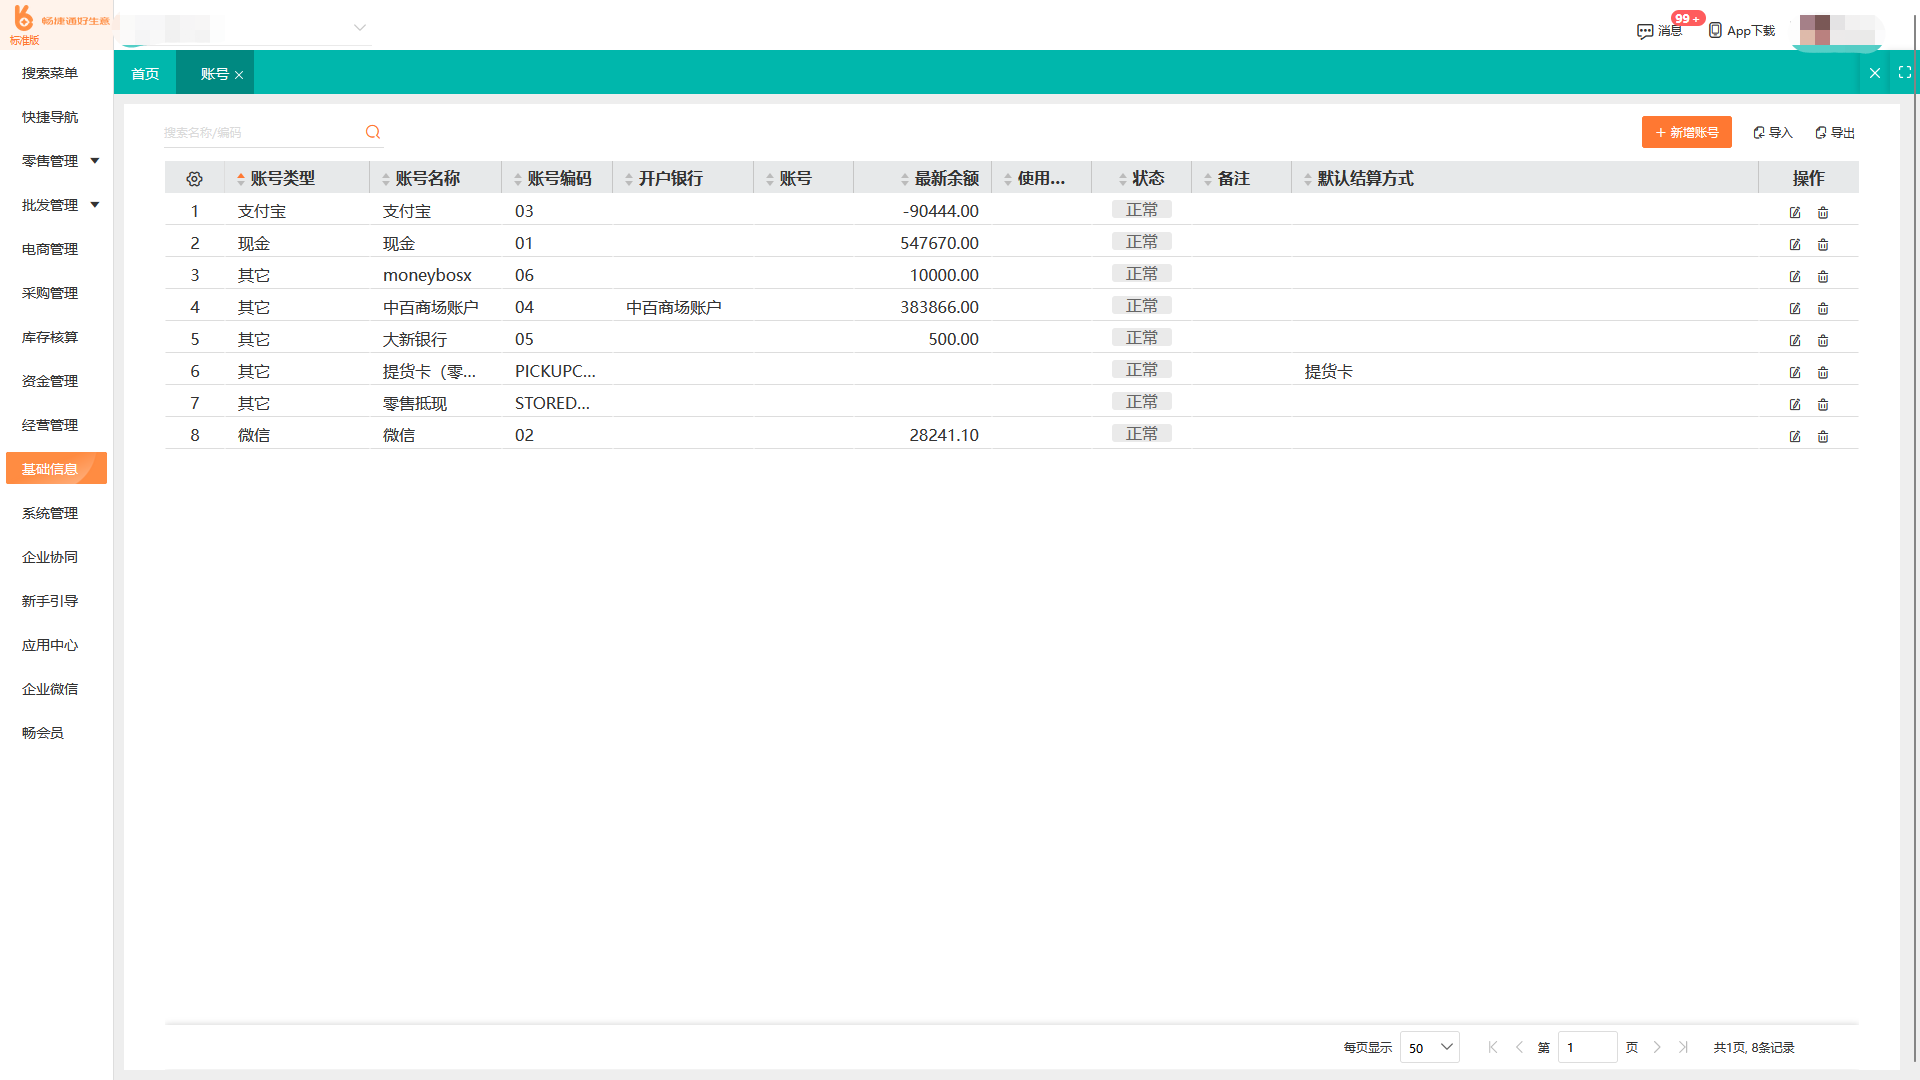Click the edit icon for row 8 微信
The height and width of the screenshot is (1080, 1920).
(1795, 434)
